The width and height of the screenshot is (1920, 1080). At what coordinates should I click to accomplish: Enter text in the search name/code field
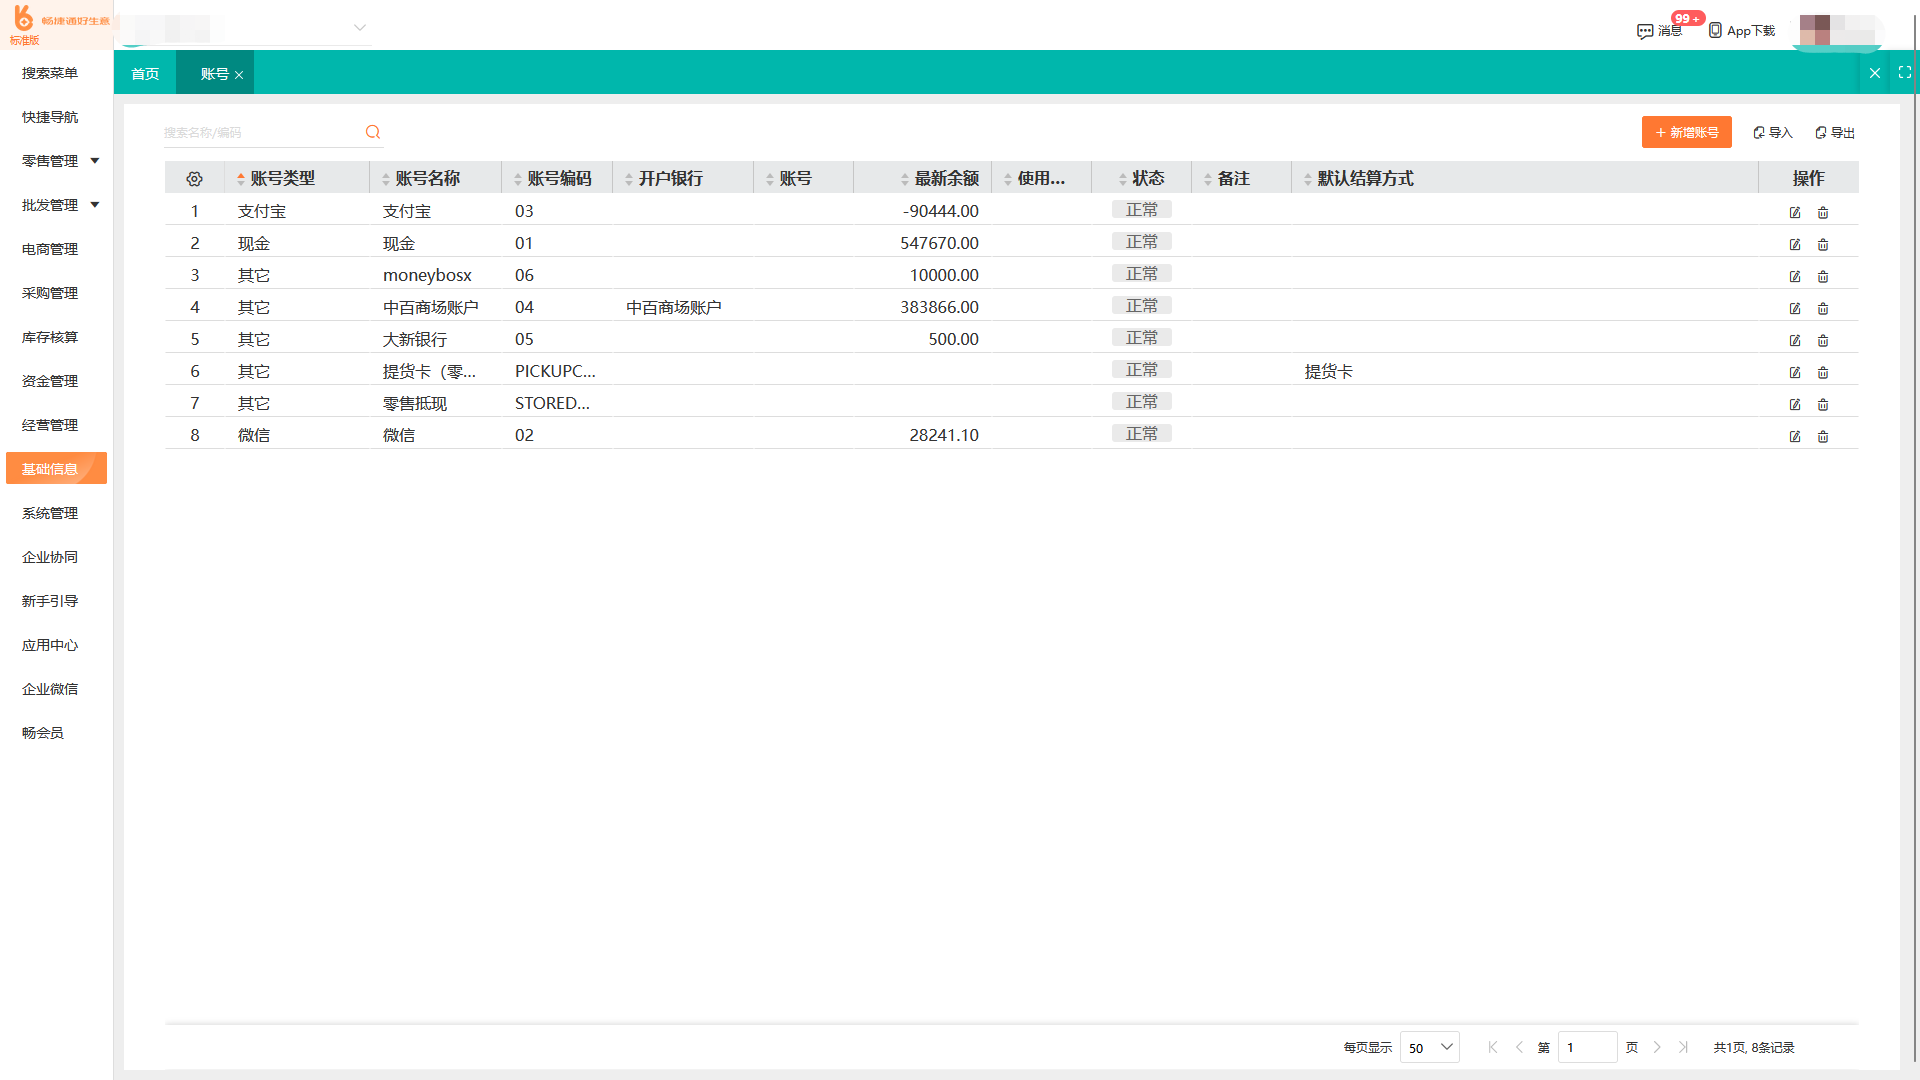pyautogui.click(x=260, y=132)
